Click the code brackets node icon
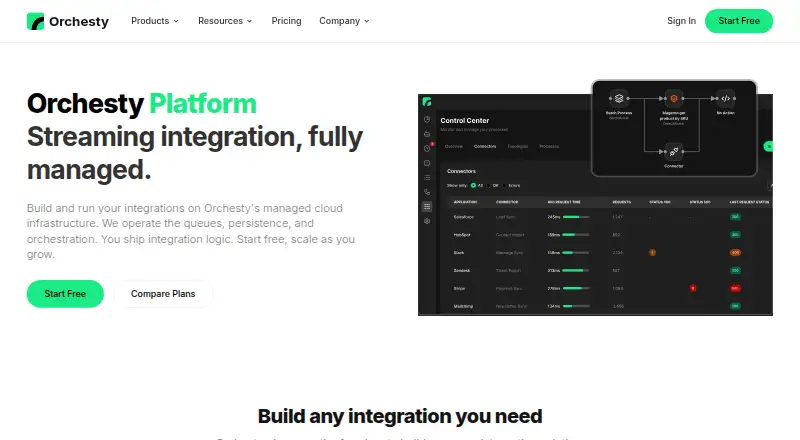Image resolution: width=800 pixels, height=440 pixels. tap(726, 98)
